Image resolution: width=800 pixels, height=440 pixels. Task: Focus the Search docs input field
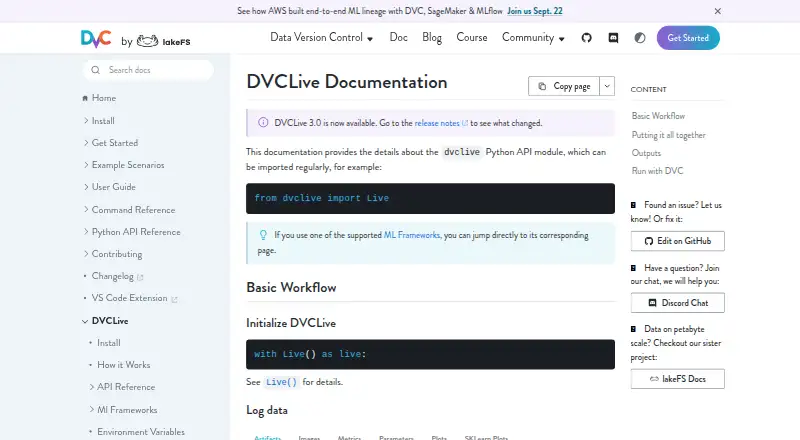148,70
